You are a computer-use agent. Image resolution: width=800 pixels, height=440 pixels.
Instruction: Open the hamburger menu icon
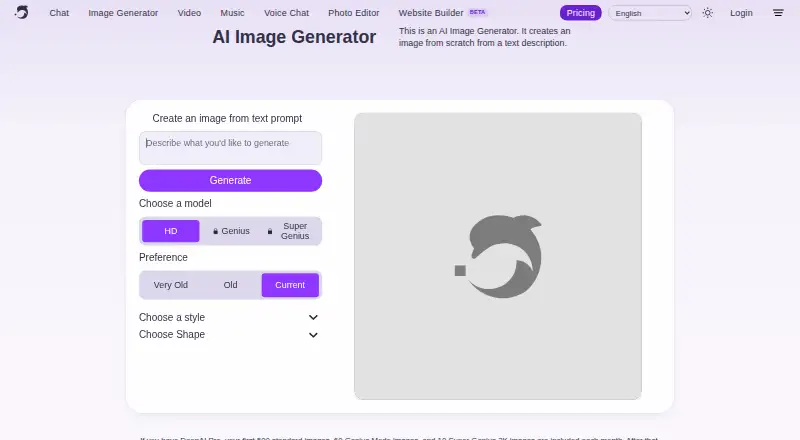[x=778, y=13]
